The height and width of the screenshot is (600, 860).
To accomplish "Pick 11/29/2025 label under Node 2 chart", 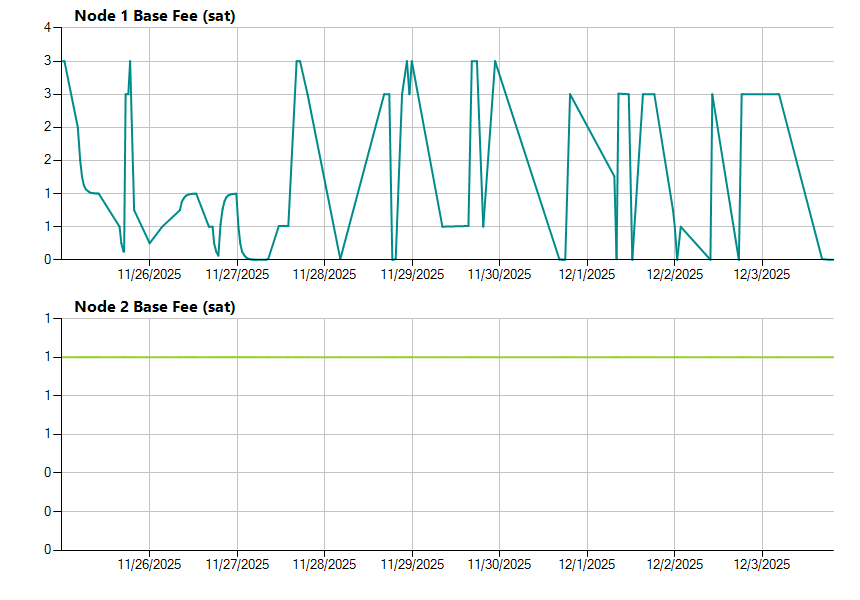I will click(x=412, y=564).
